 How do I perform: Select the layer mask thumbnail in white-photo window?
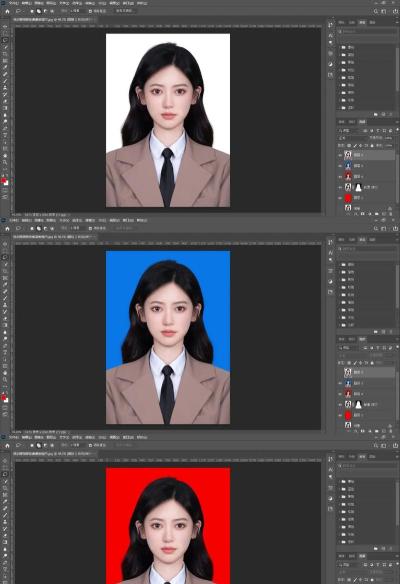point(358,187)
